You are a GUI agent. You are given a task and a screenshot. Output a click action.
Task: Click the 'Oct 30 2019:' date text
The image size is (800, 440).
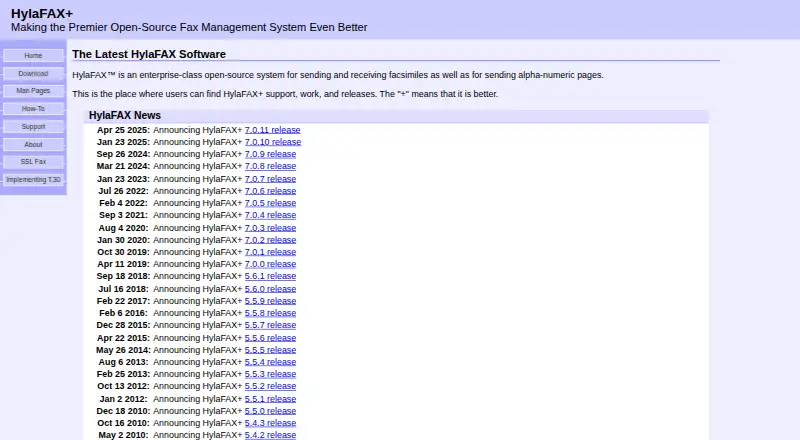coord(123,252)
